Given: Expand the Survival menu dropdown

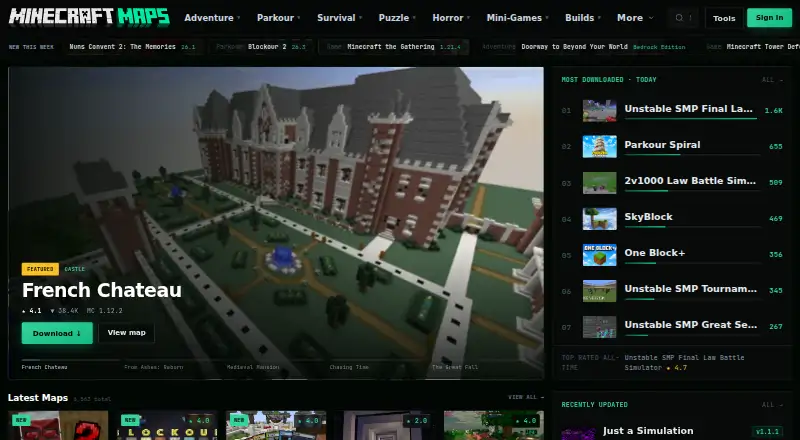Looking at the screenshot, I should point(339,17).
